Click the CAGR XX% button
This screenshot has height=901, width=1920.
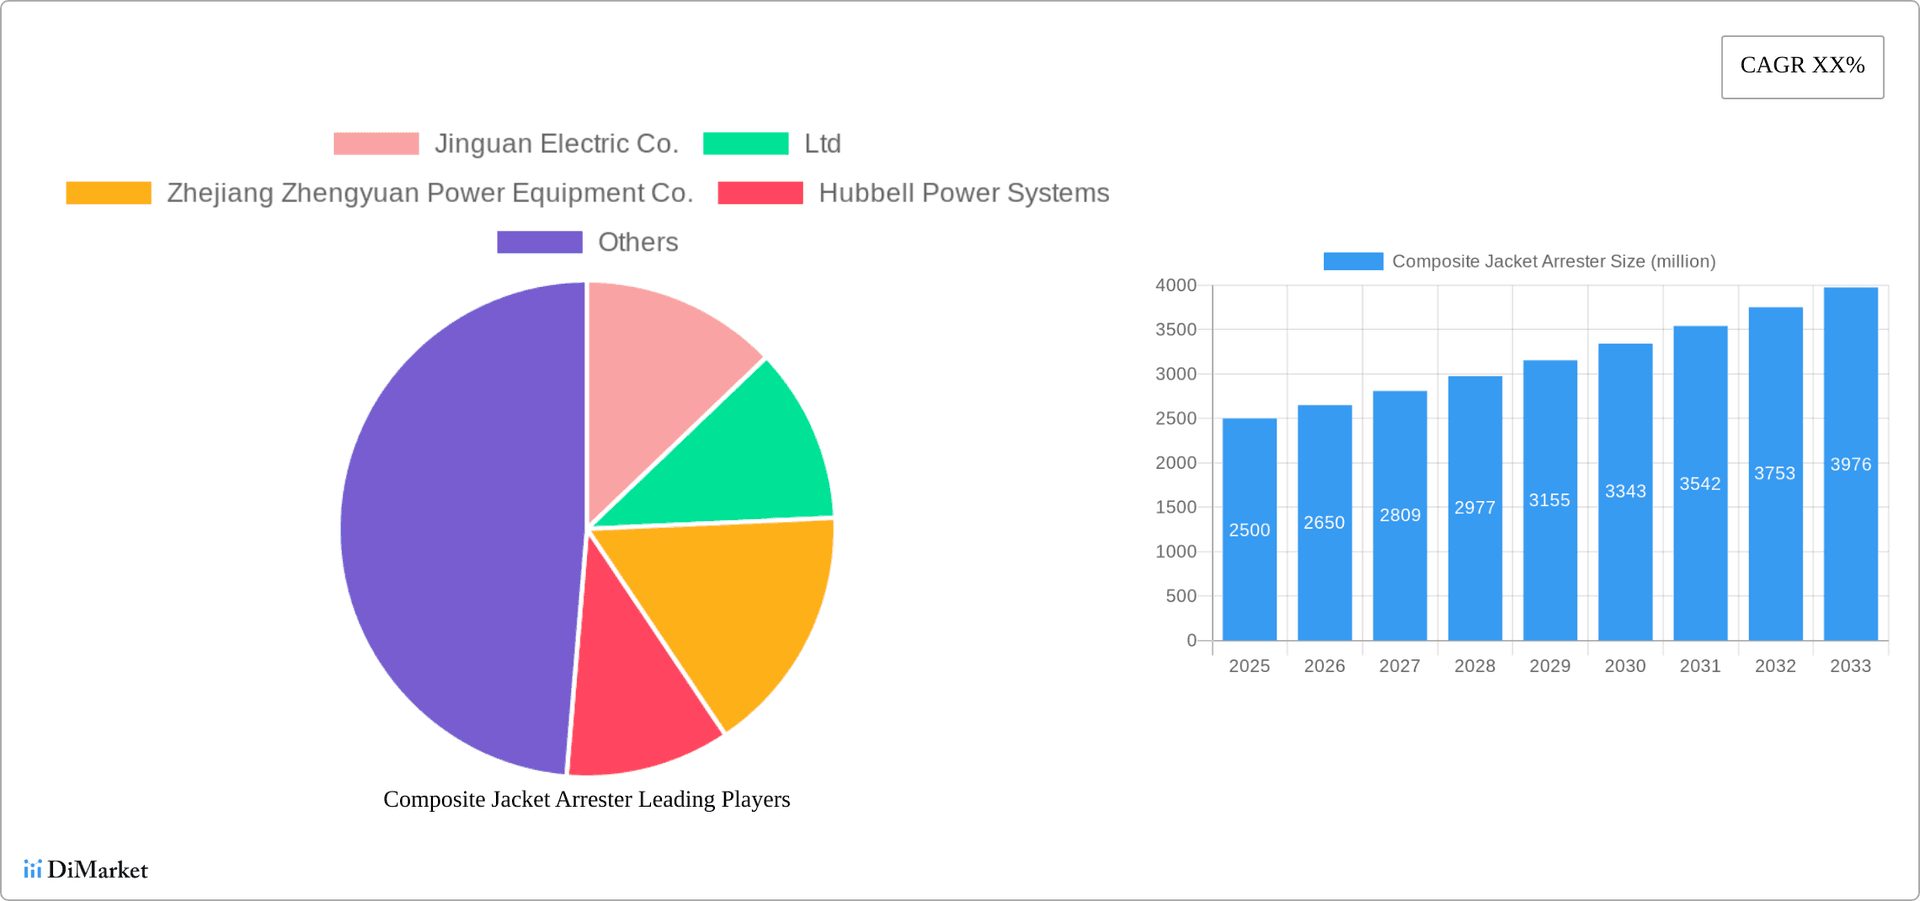1802,66
